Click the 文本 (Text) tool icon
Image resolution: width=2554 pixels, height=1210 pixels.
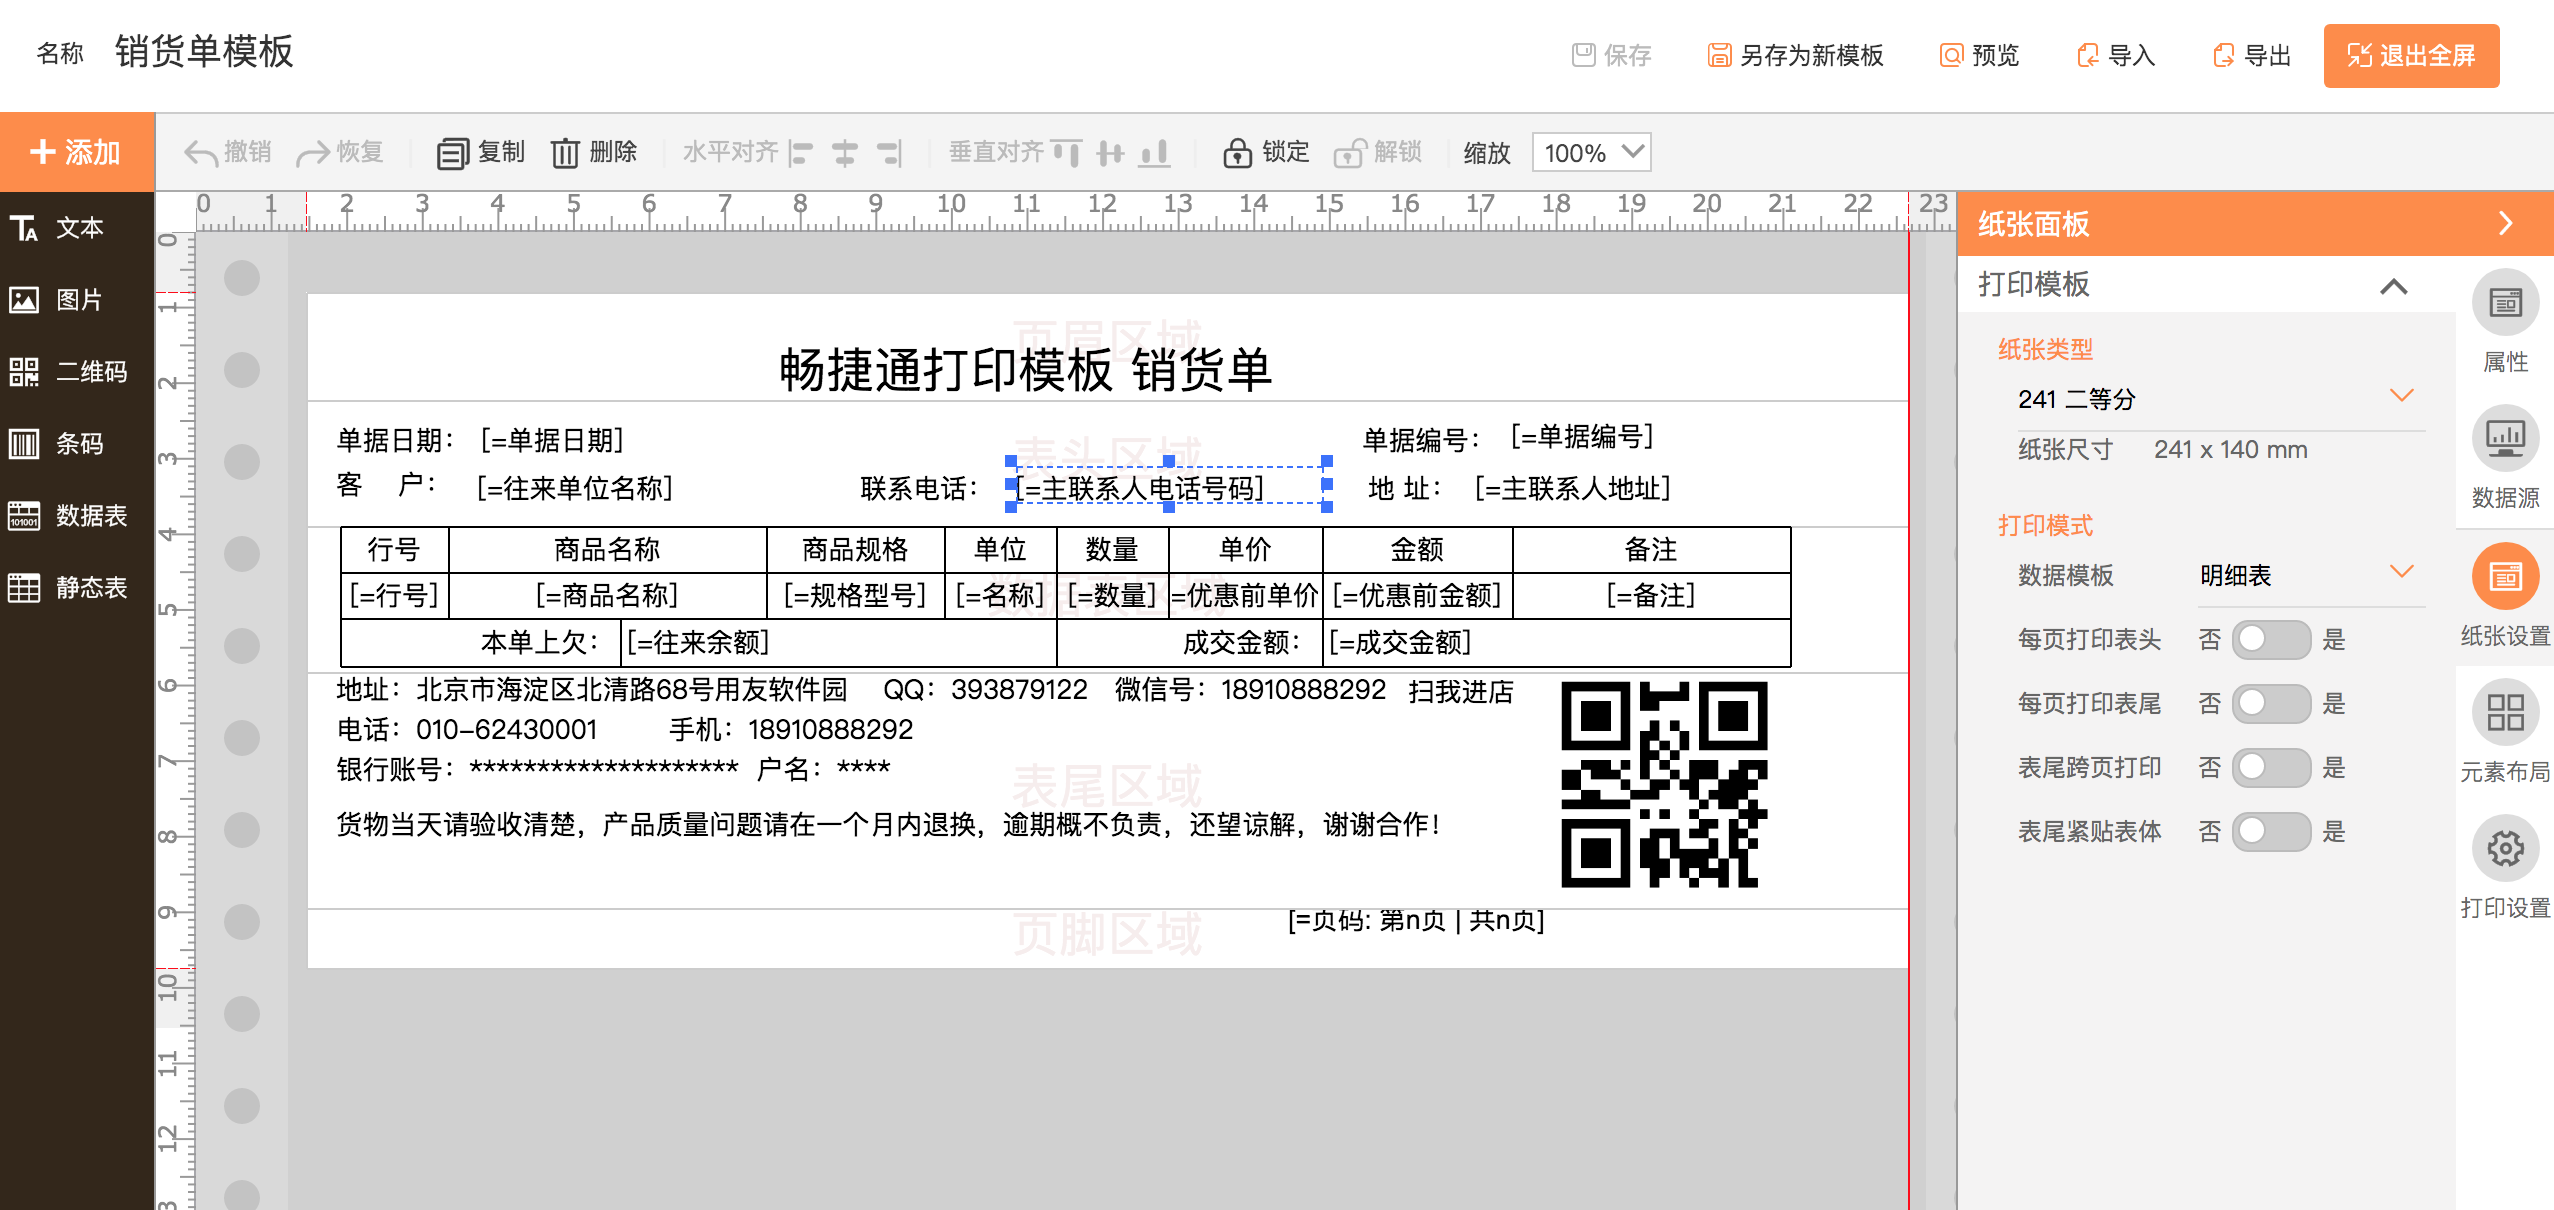tap(65, 226)
